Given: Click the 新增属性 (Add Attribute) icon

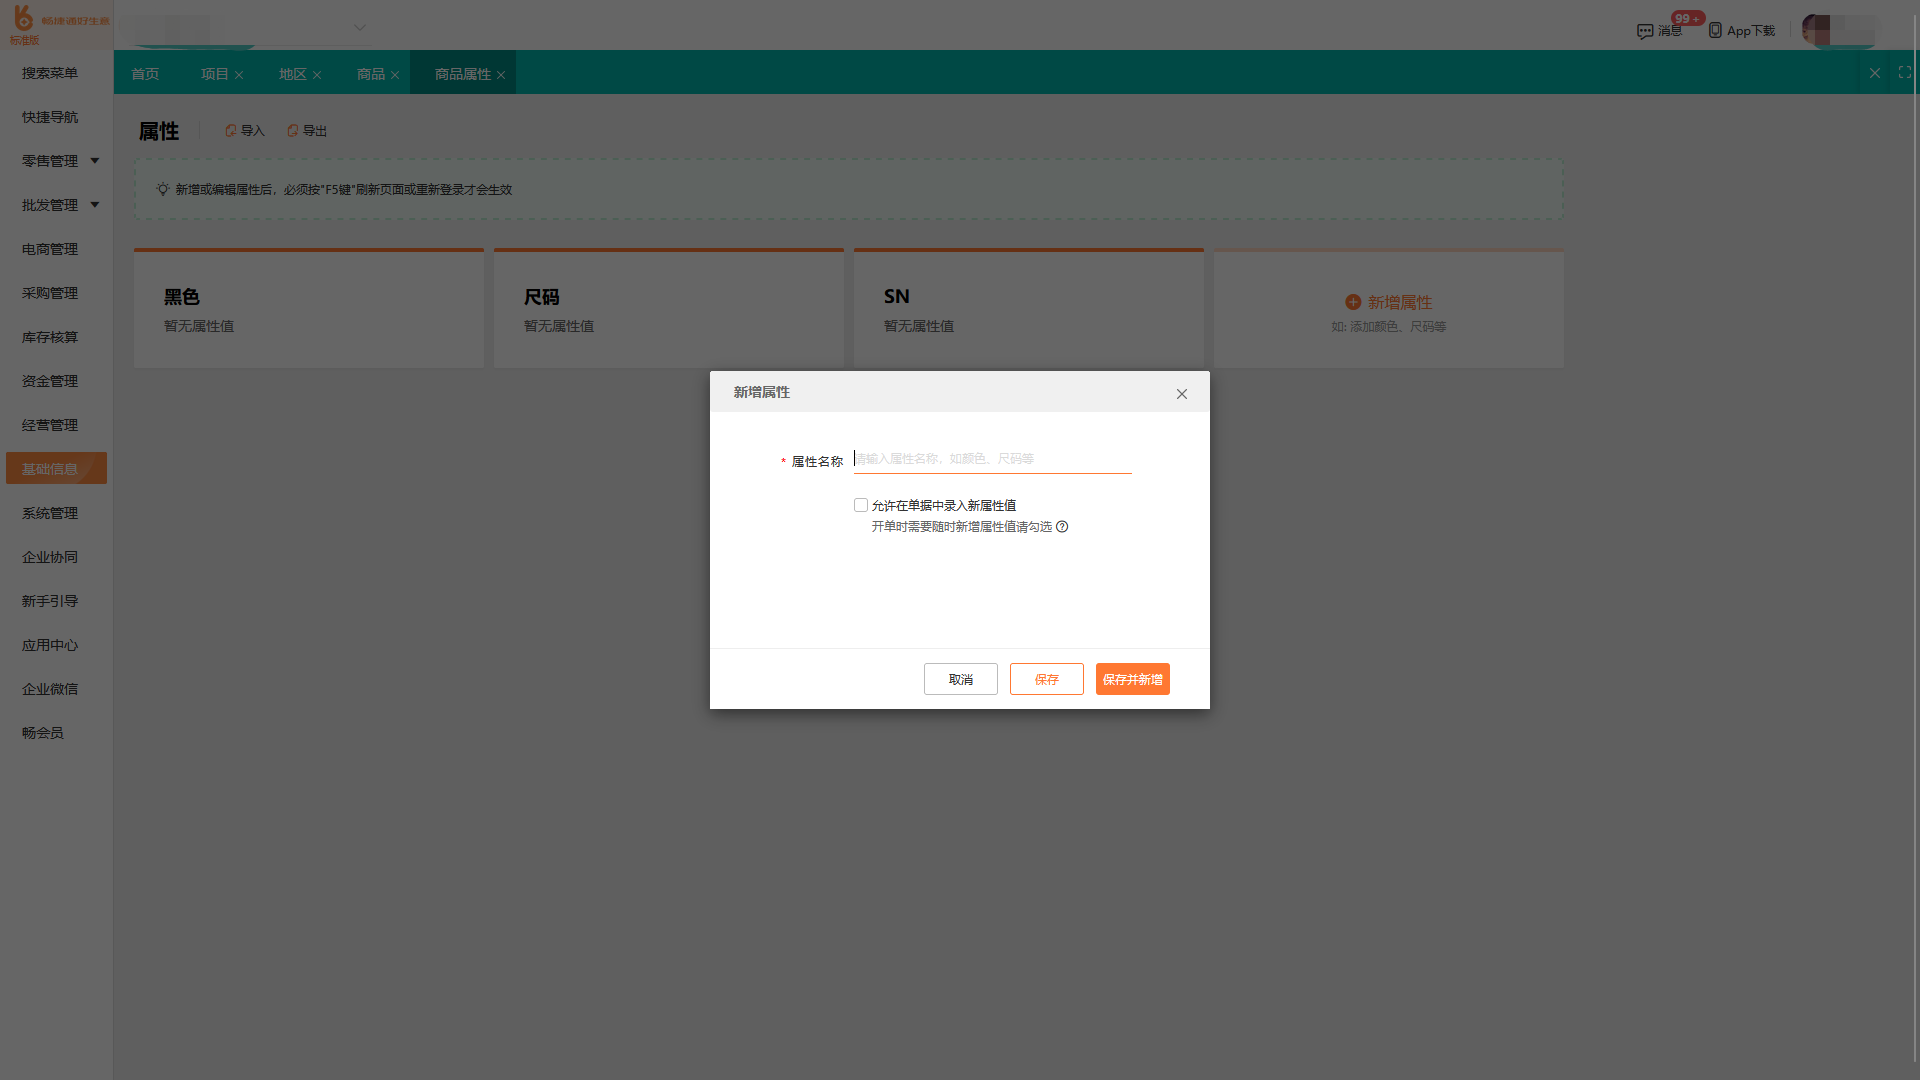Looking at the screenshot, I should pyautogui.click(x=1353, y=302).
